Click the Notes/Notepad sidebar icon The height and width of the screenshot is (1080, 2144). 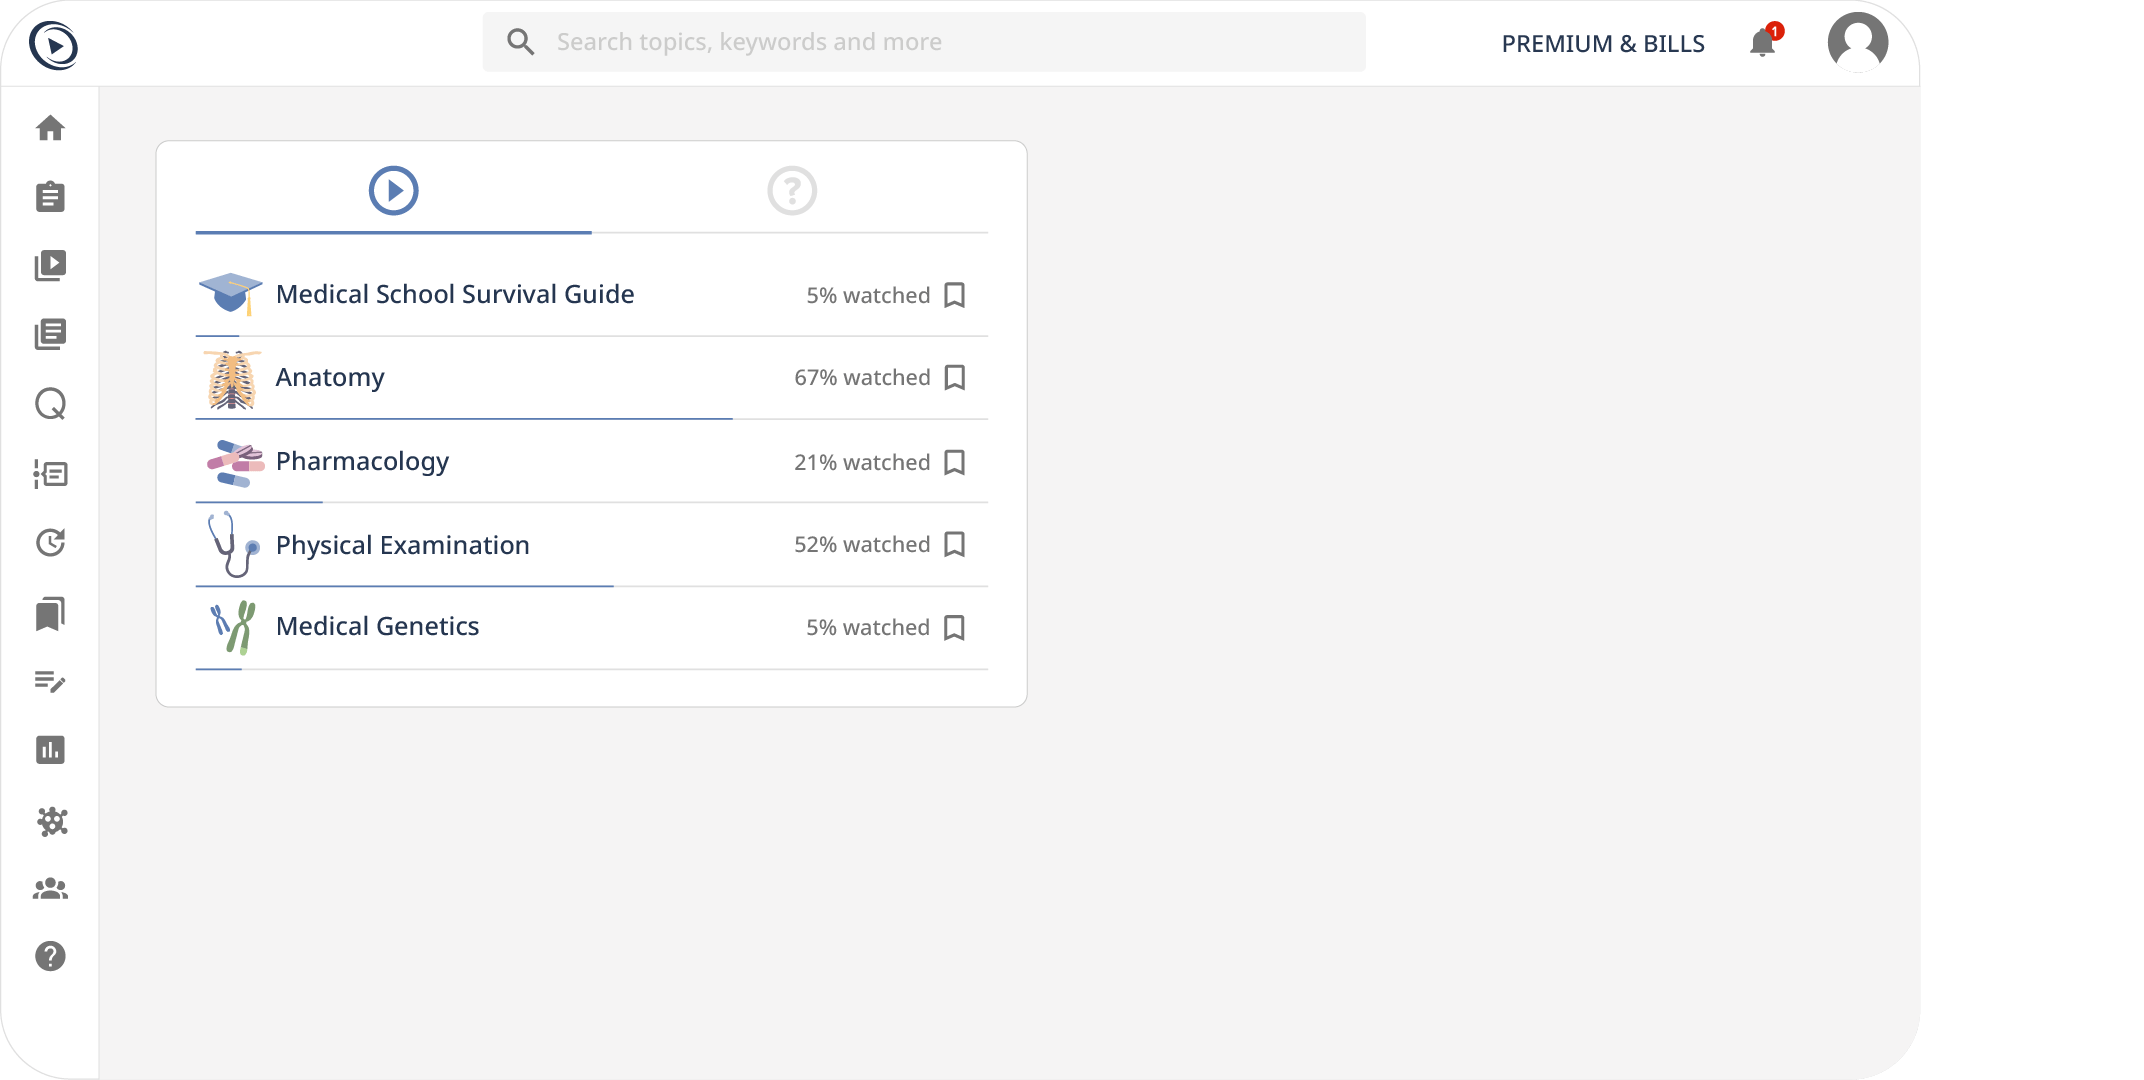pos(50,681)
